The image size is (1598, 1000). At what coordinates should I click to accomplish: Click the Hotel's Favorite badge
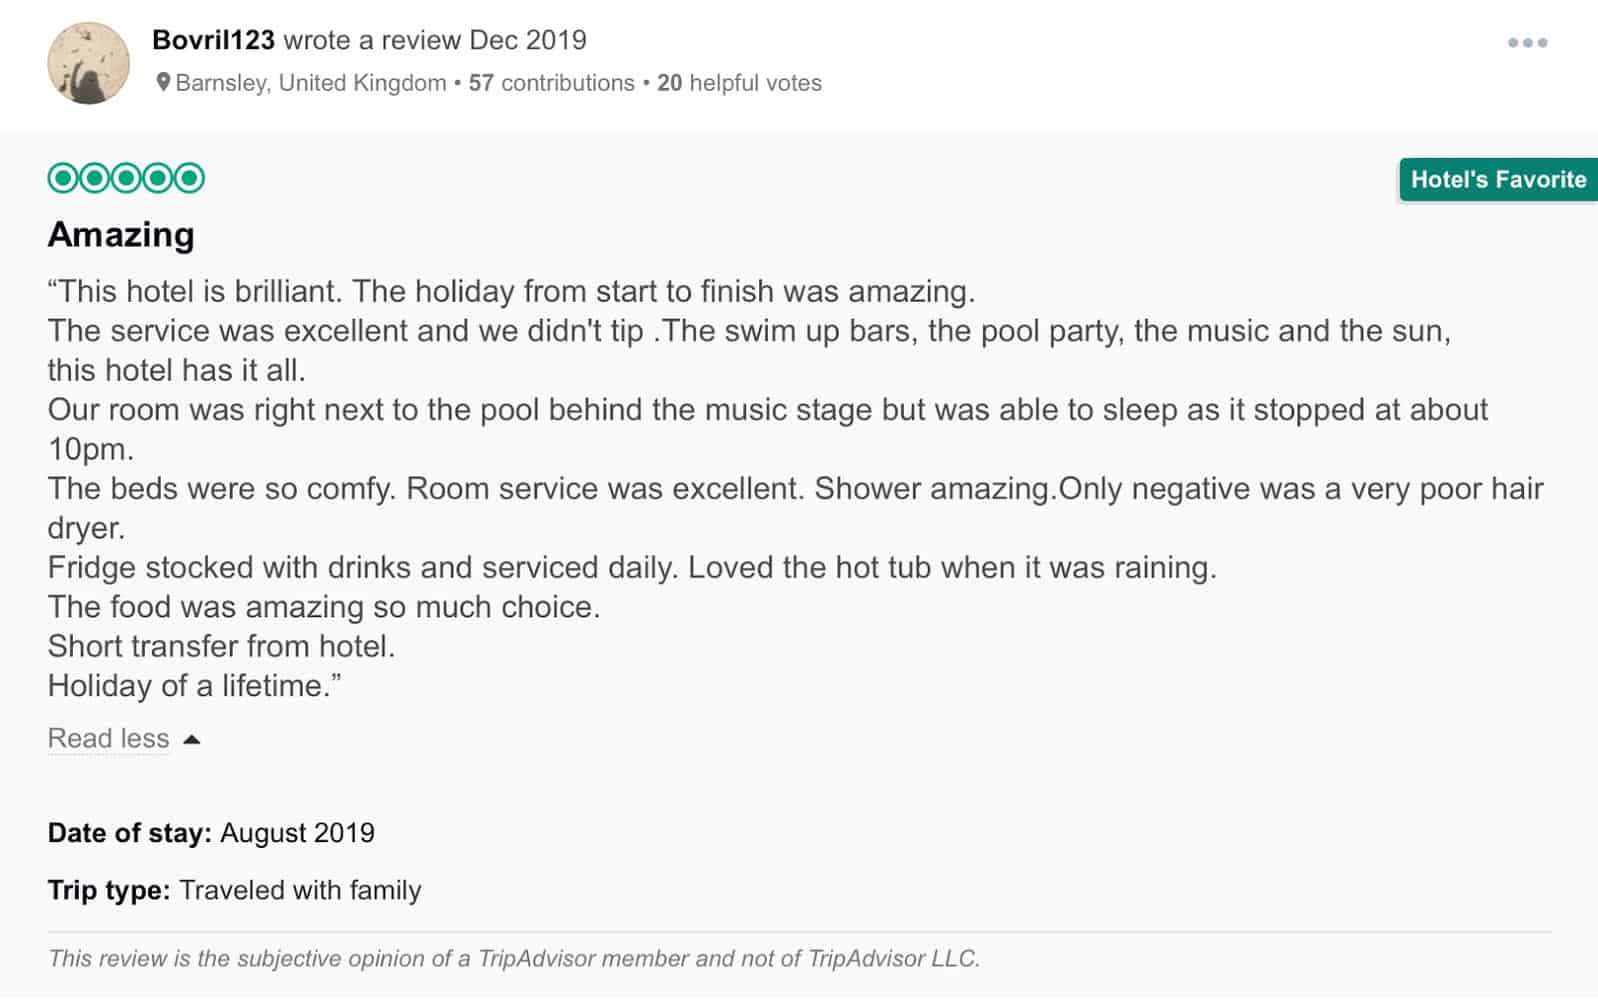click(1497, 180)
